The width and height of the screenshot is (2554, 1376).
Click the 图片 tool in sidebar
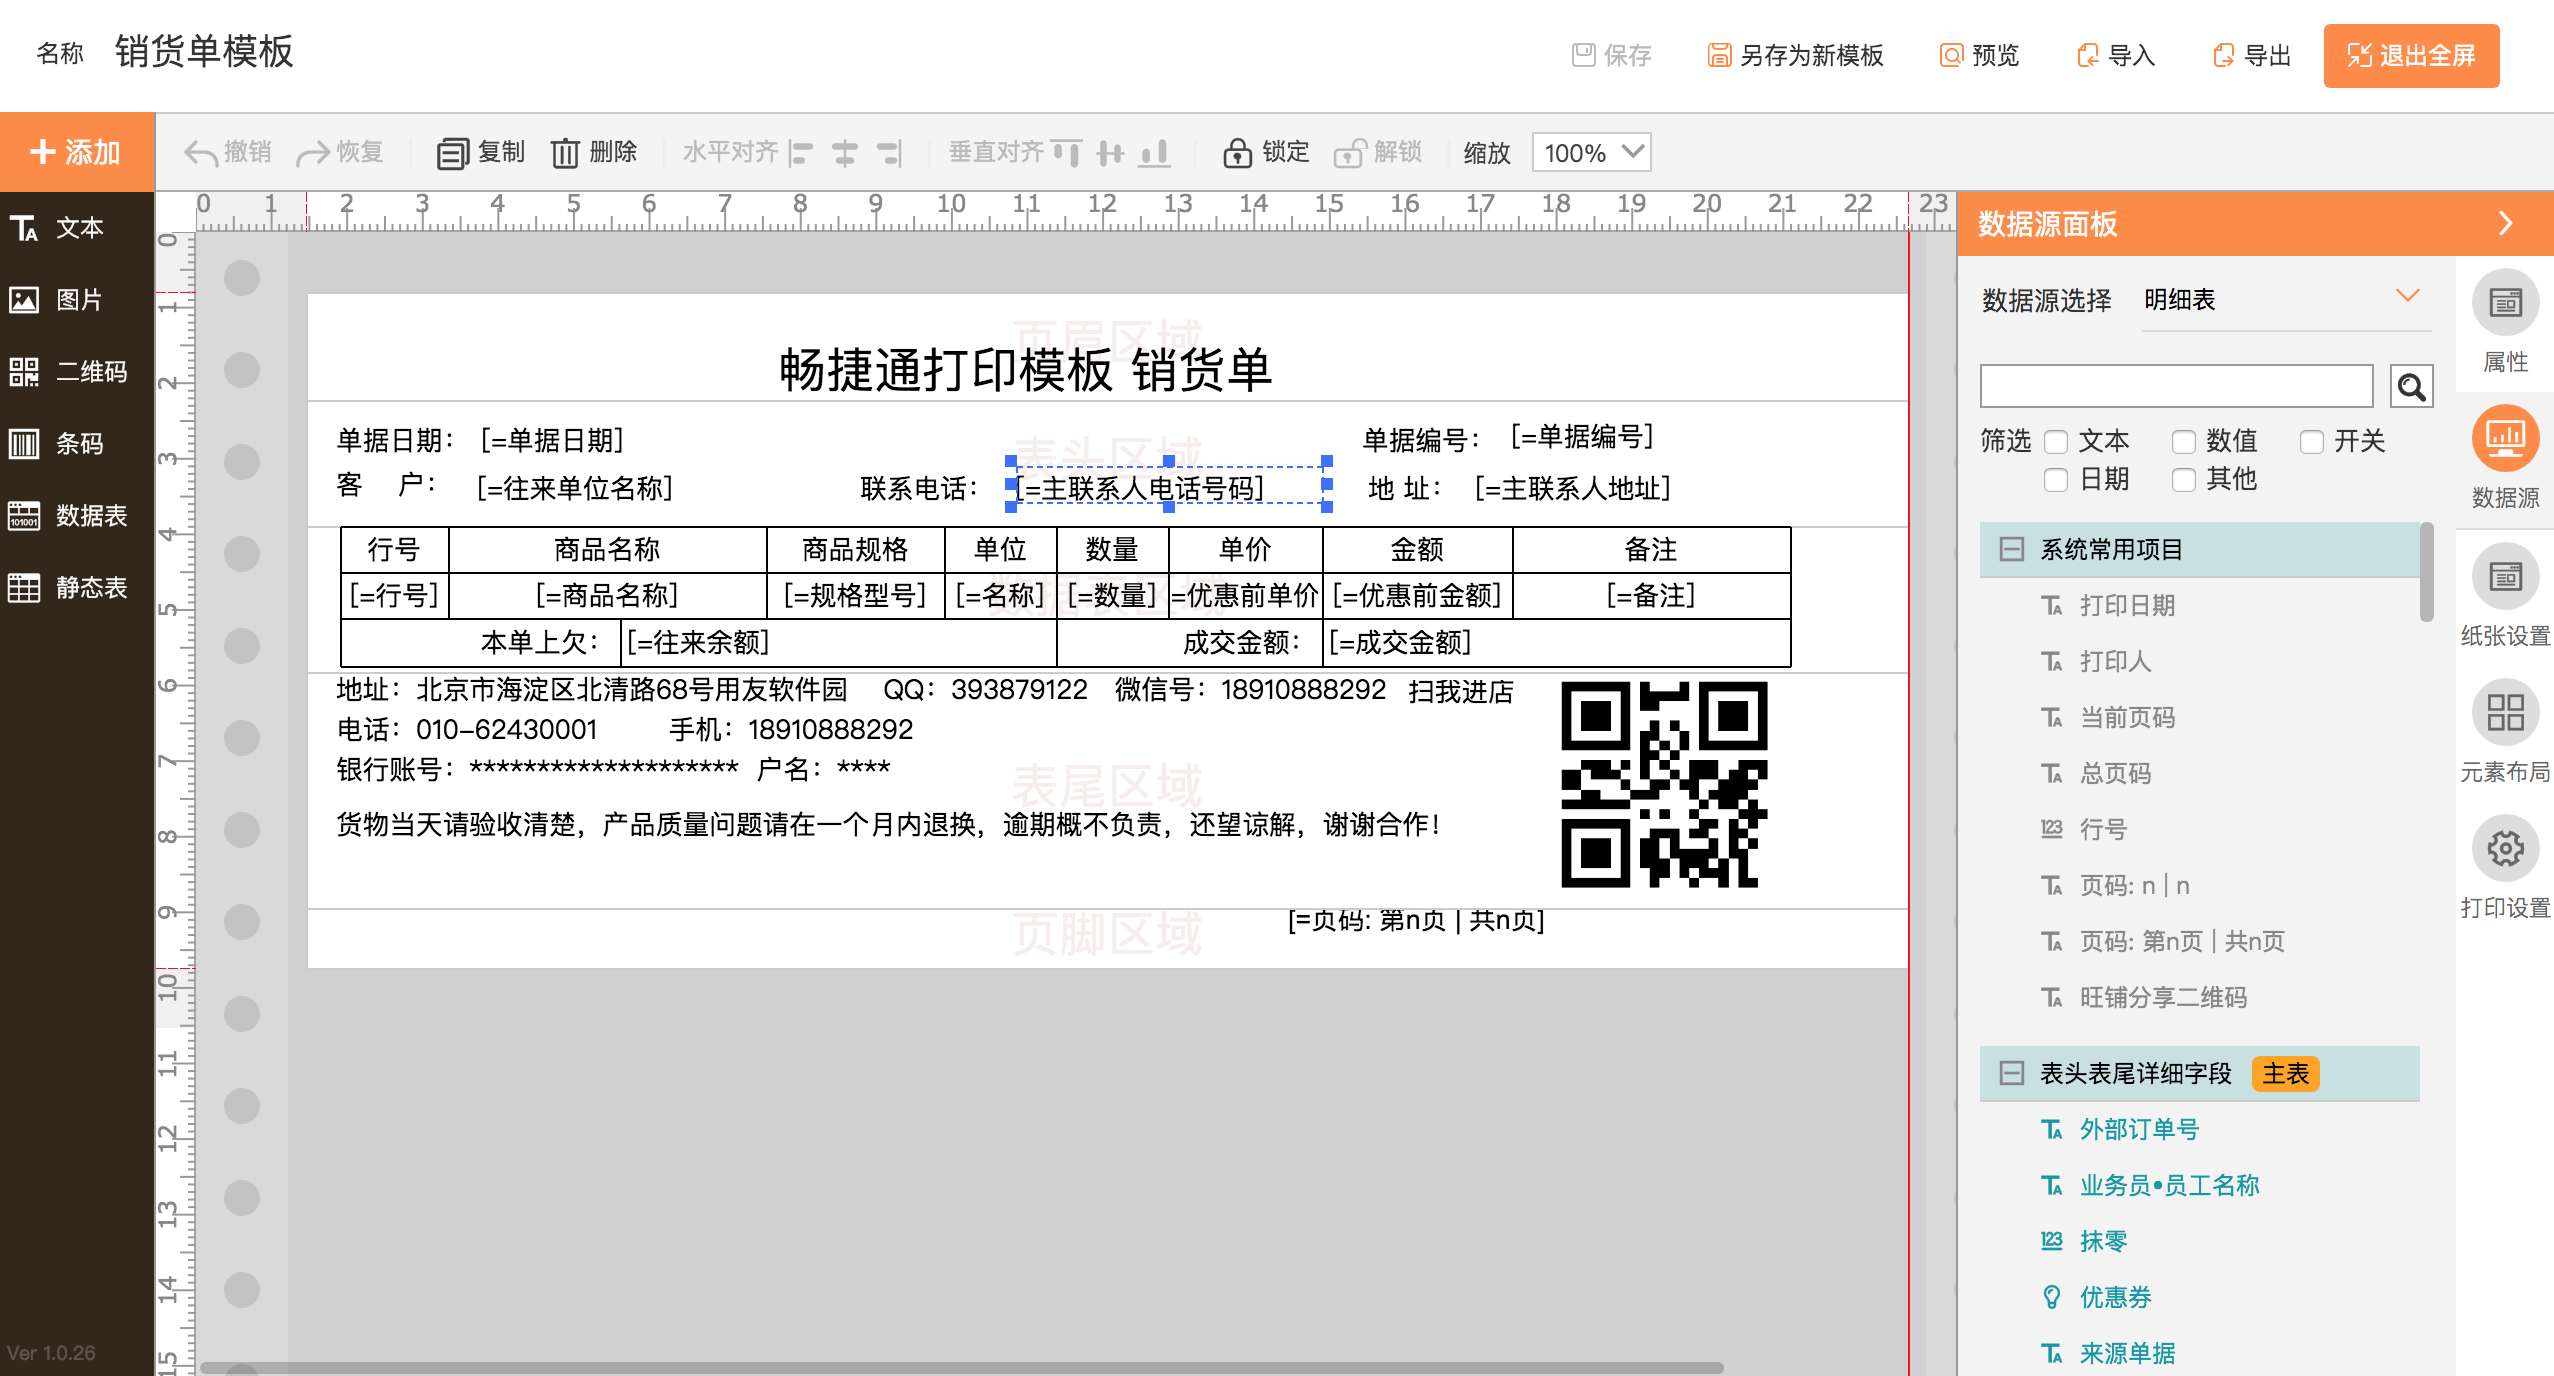point(76,297)
